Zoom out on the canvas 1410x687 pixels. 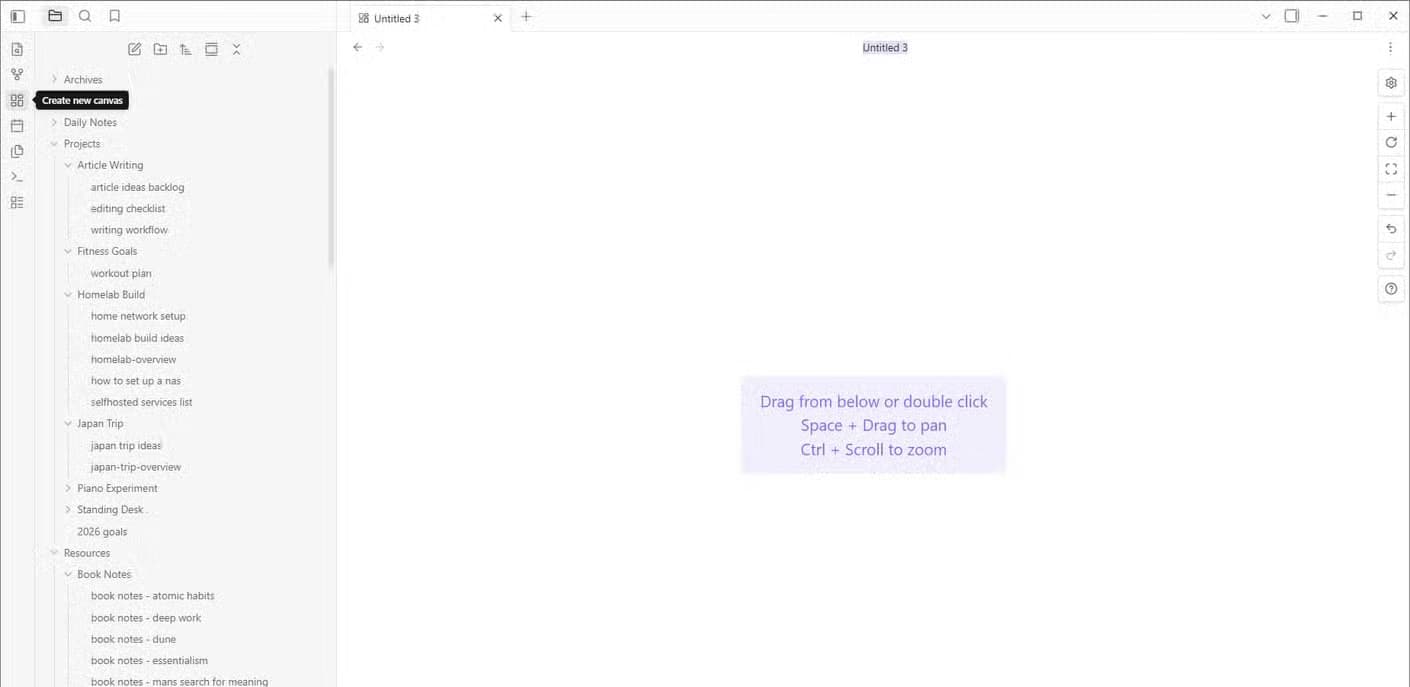1391,195
